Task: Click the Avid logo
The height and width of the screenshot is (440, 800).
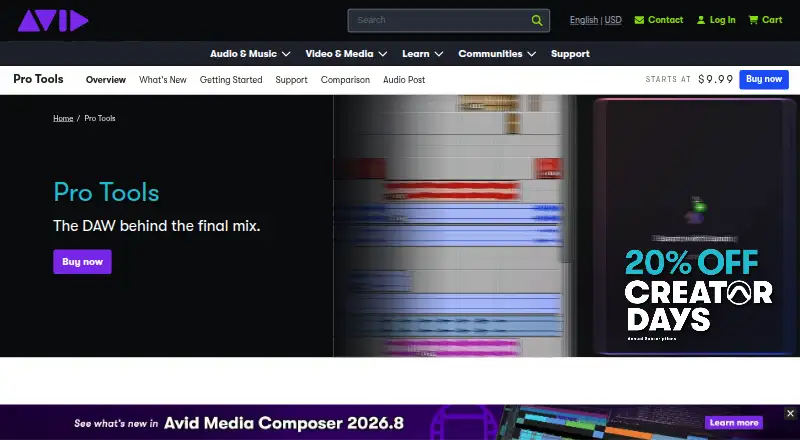Action: point(53,20)
